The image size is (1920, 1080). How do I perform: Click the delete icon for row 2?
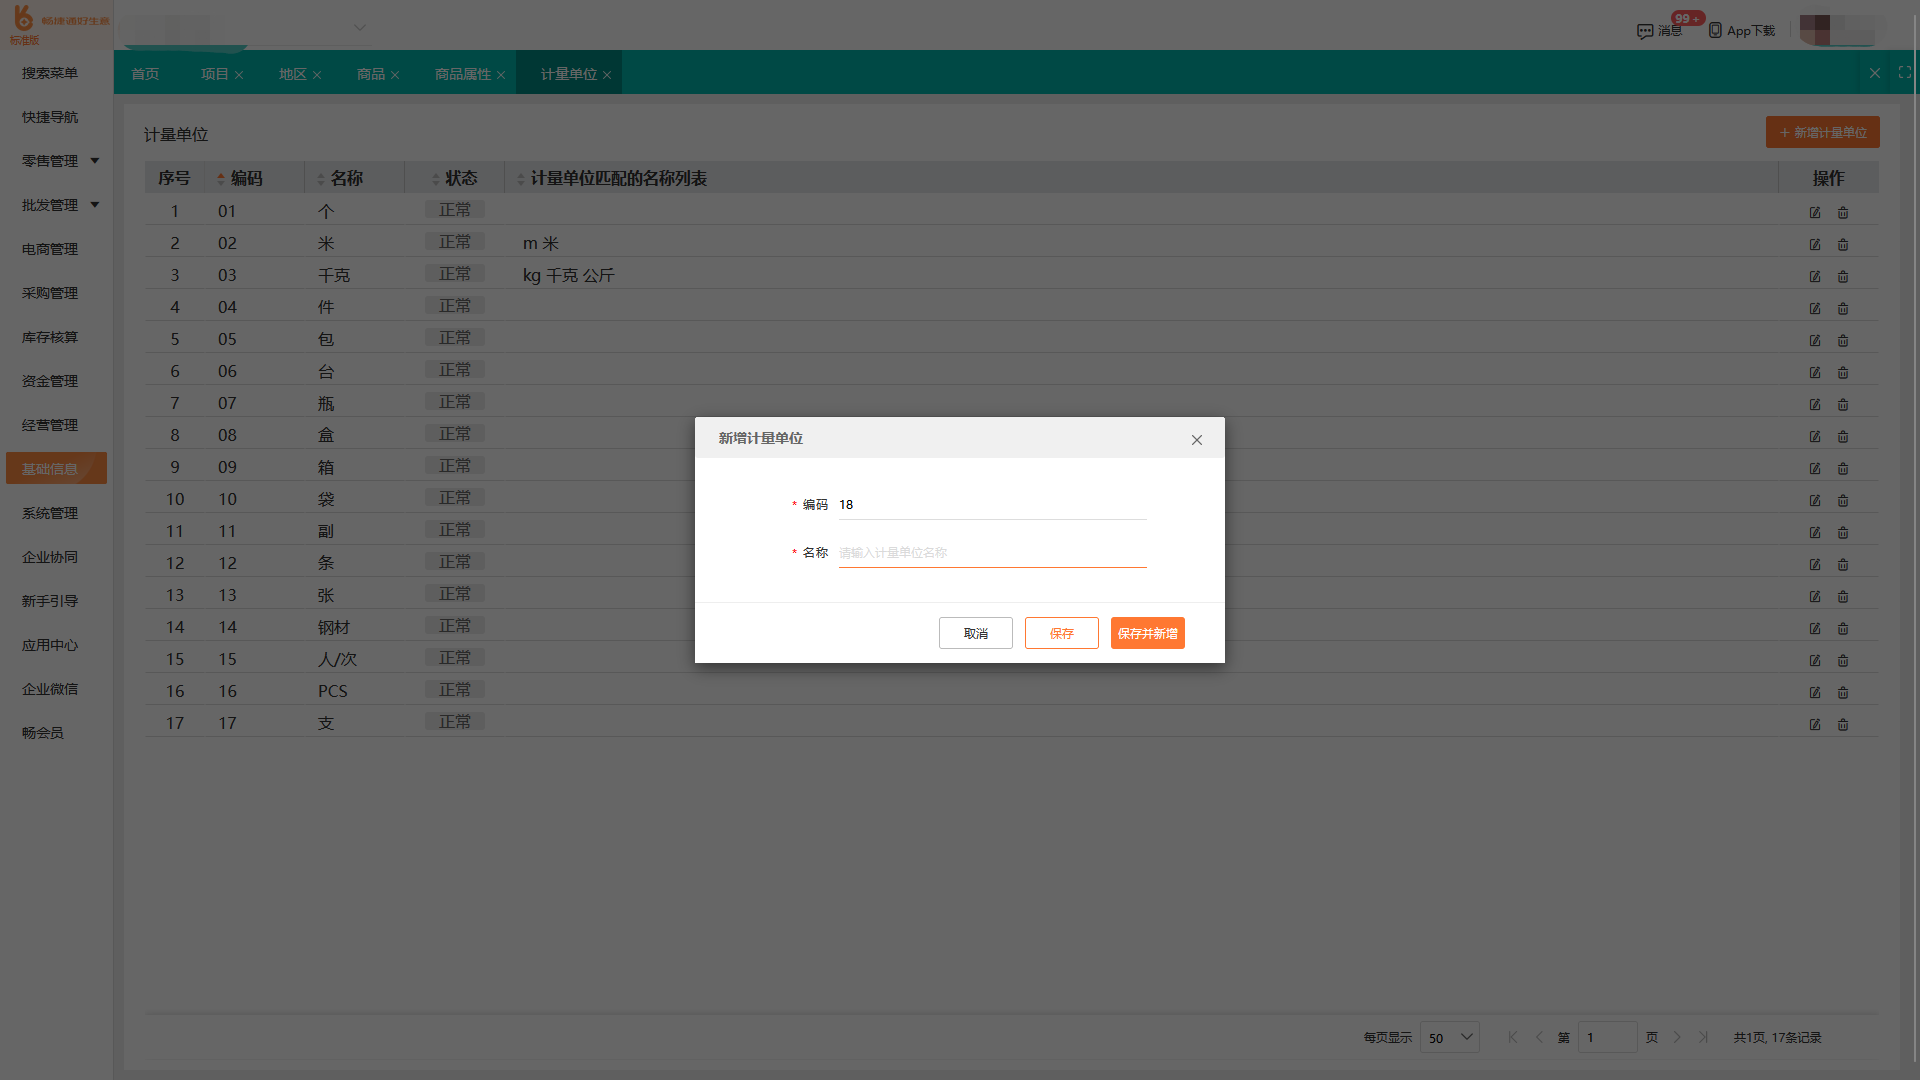[1844, 244]
